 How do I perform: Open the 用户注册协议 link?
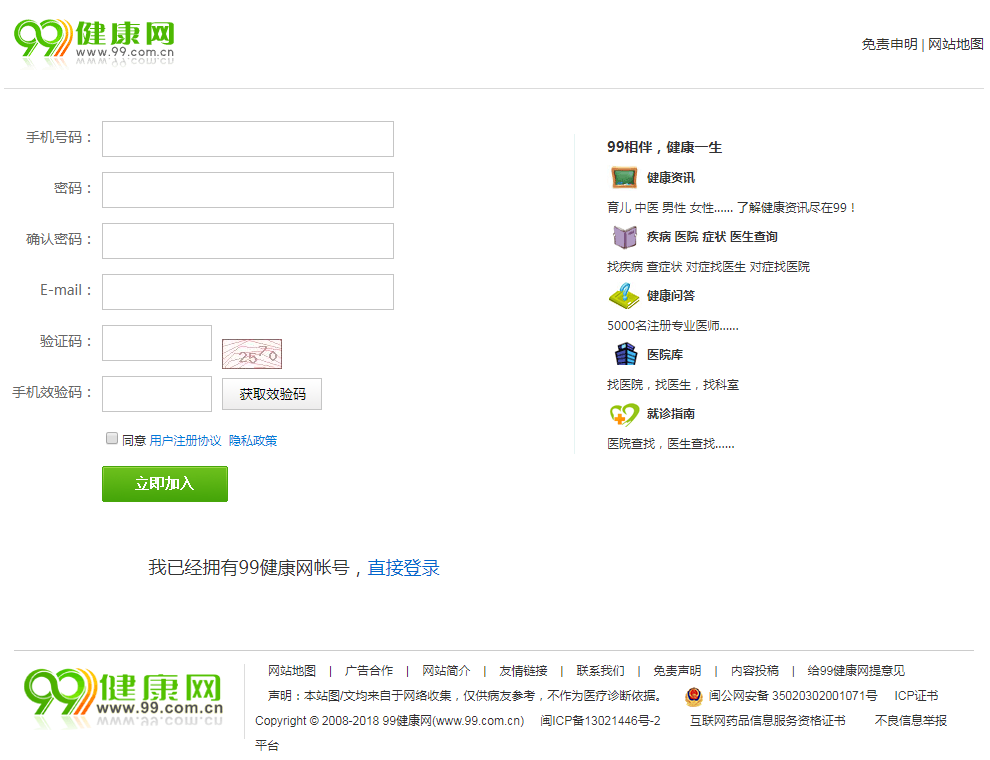(185, 440)
